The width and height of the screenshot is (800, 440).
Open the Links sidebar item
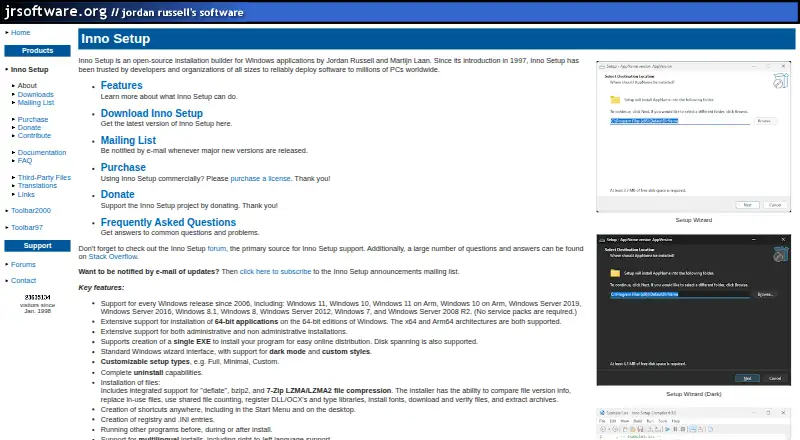point(26,194)
